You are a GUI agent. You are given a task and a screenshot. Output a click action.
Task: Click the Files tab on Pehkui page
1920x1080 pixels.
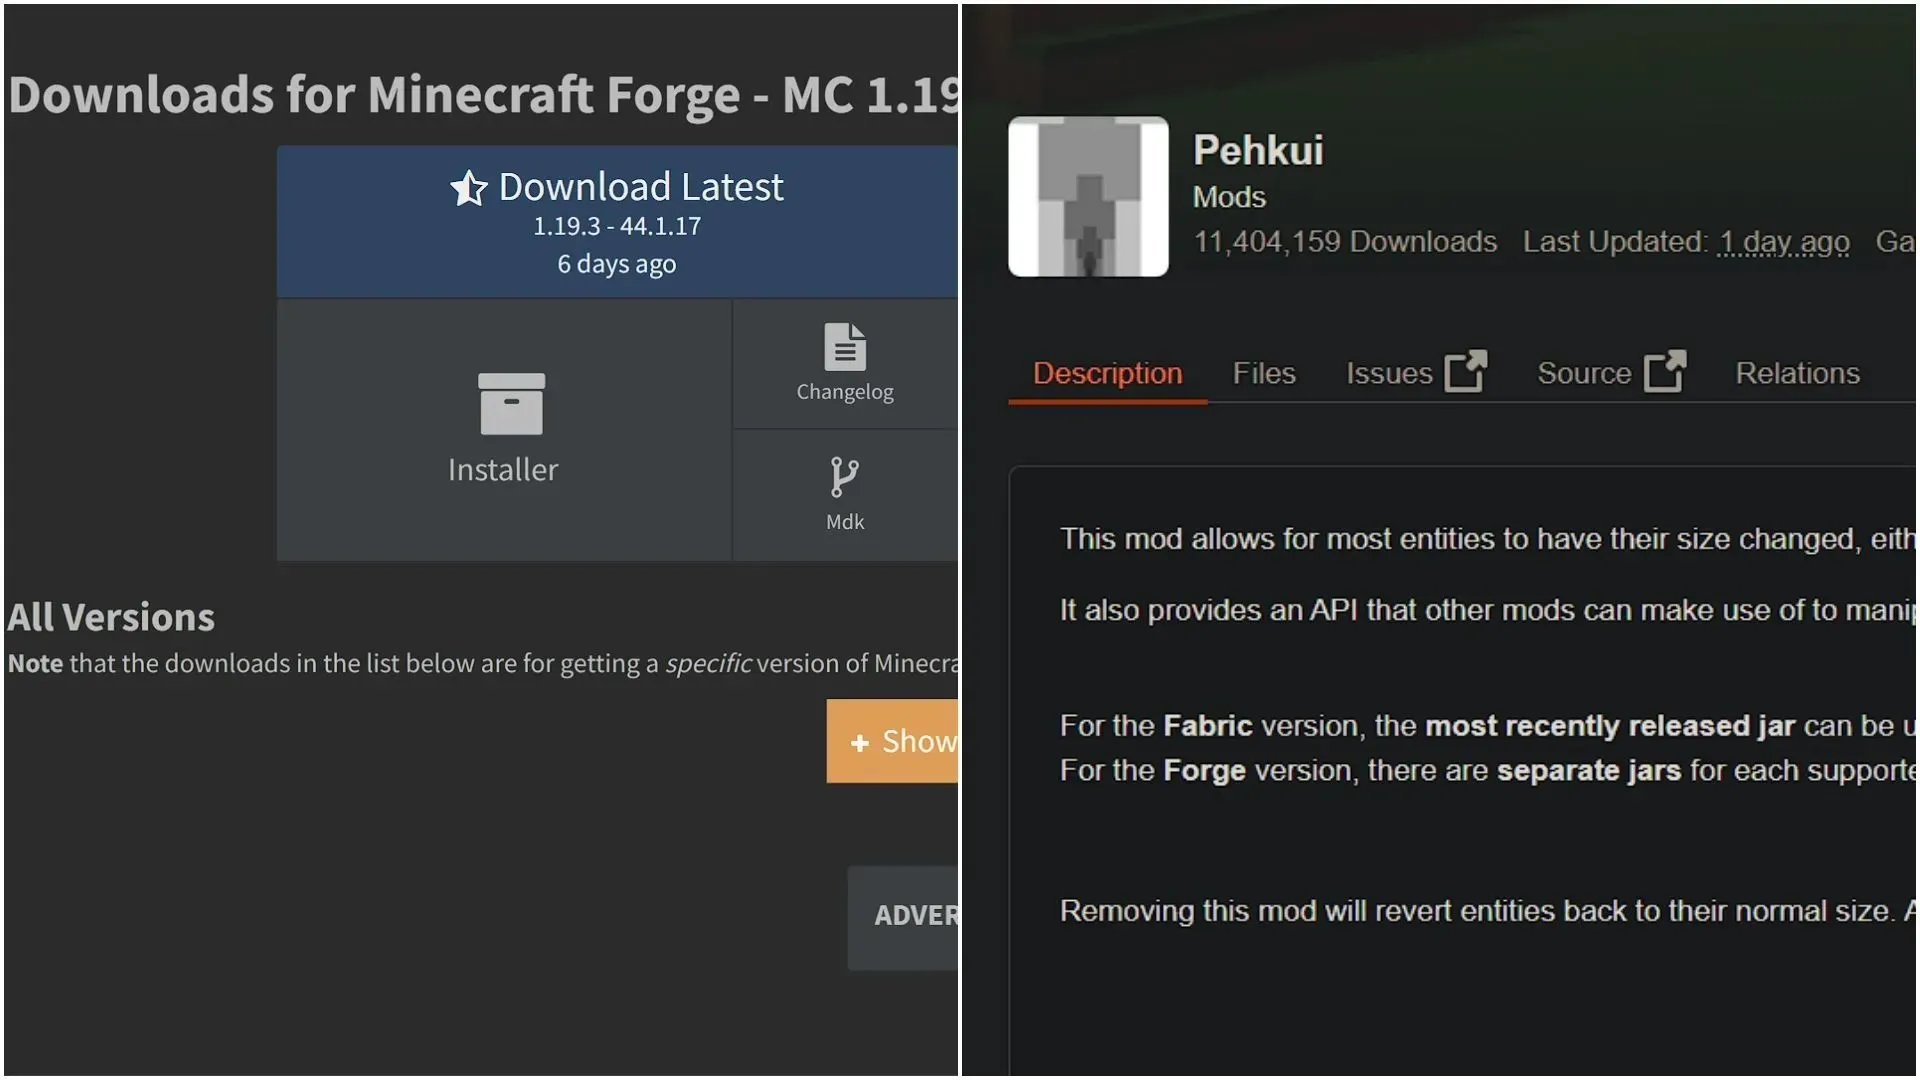coord(1263,372)
